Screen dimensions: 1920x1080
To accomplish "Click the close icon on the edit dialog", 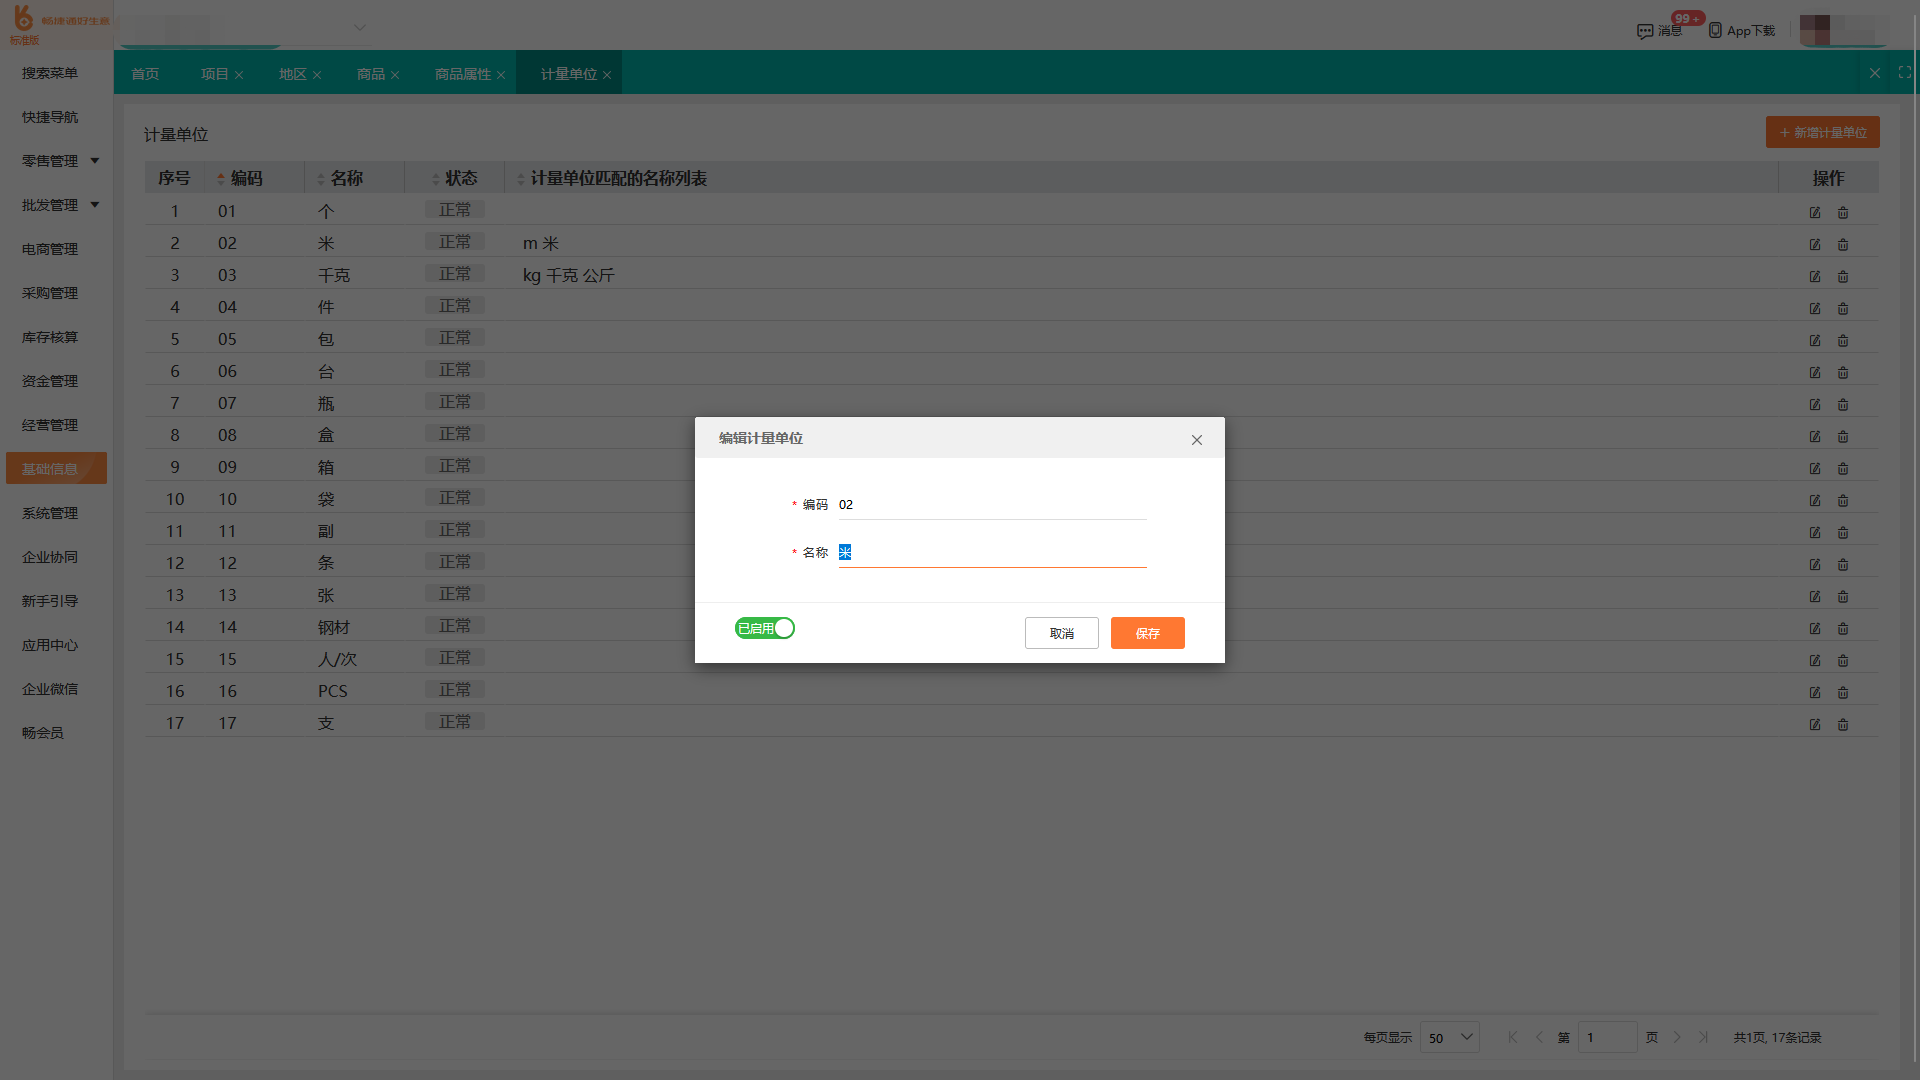I will (1197, 439).
